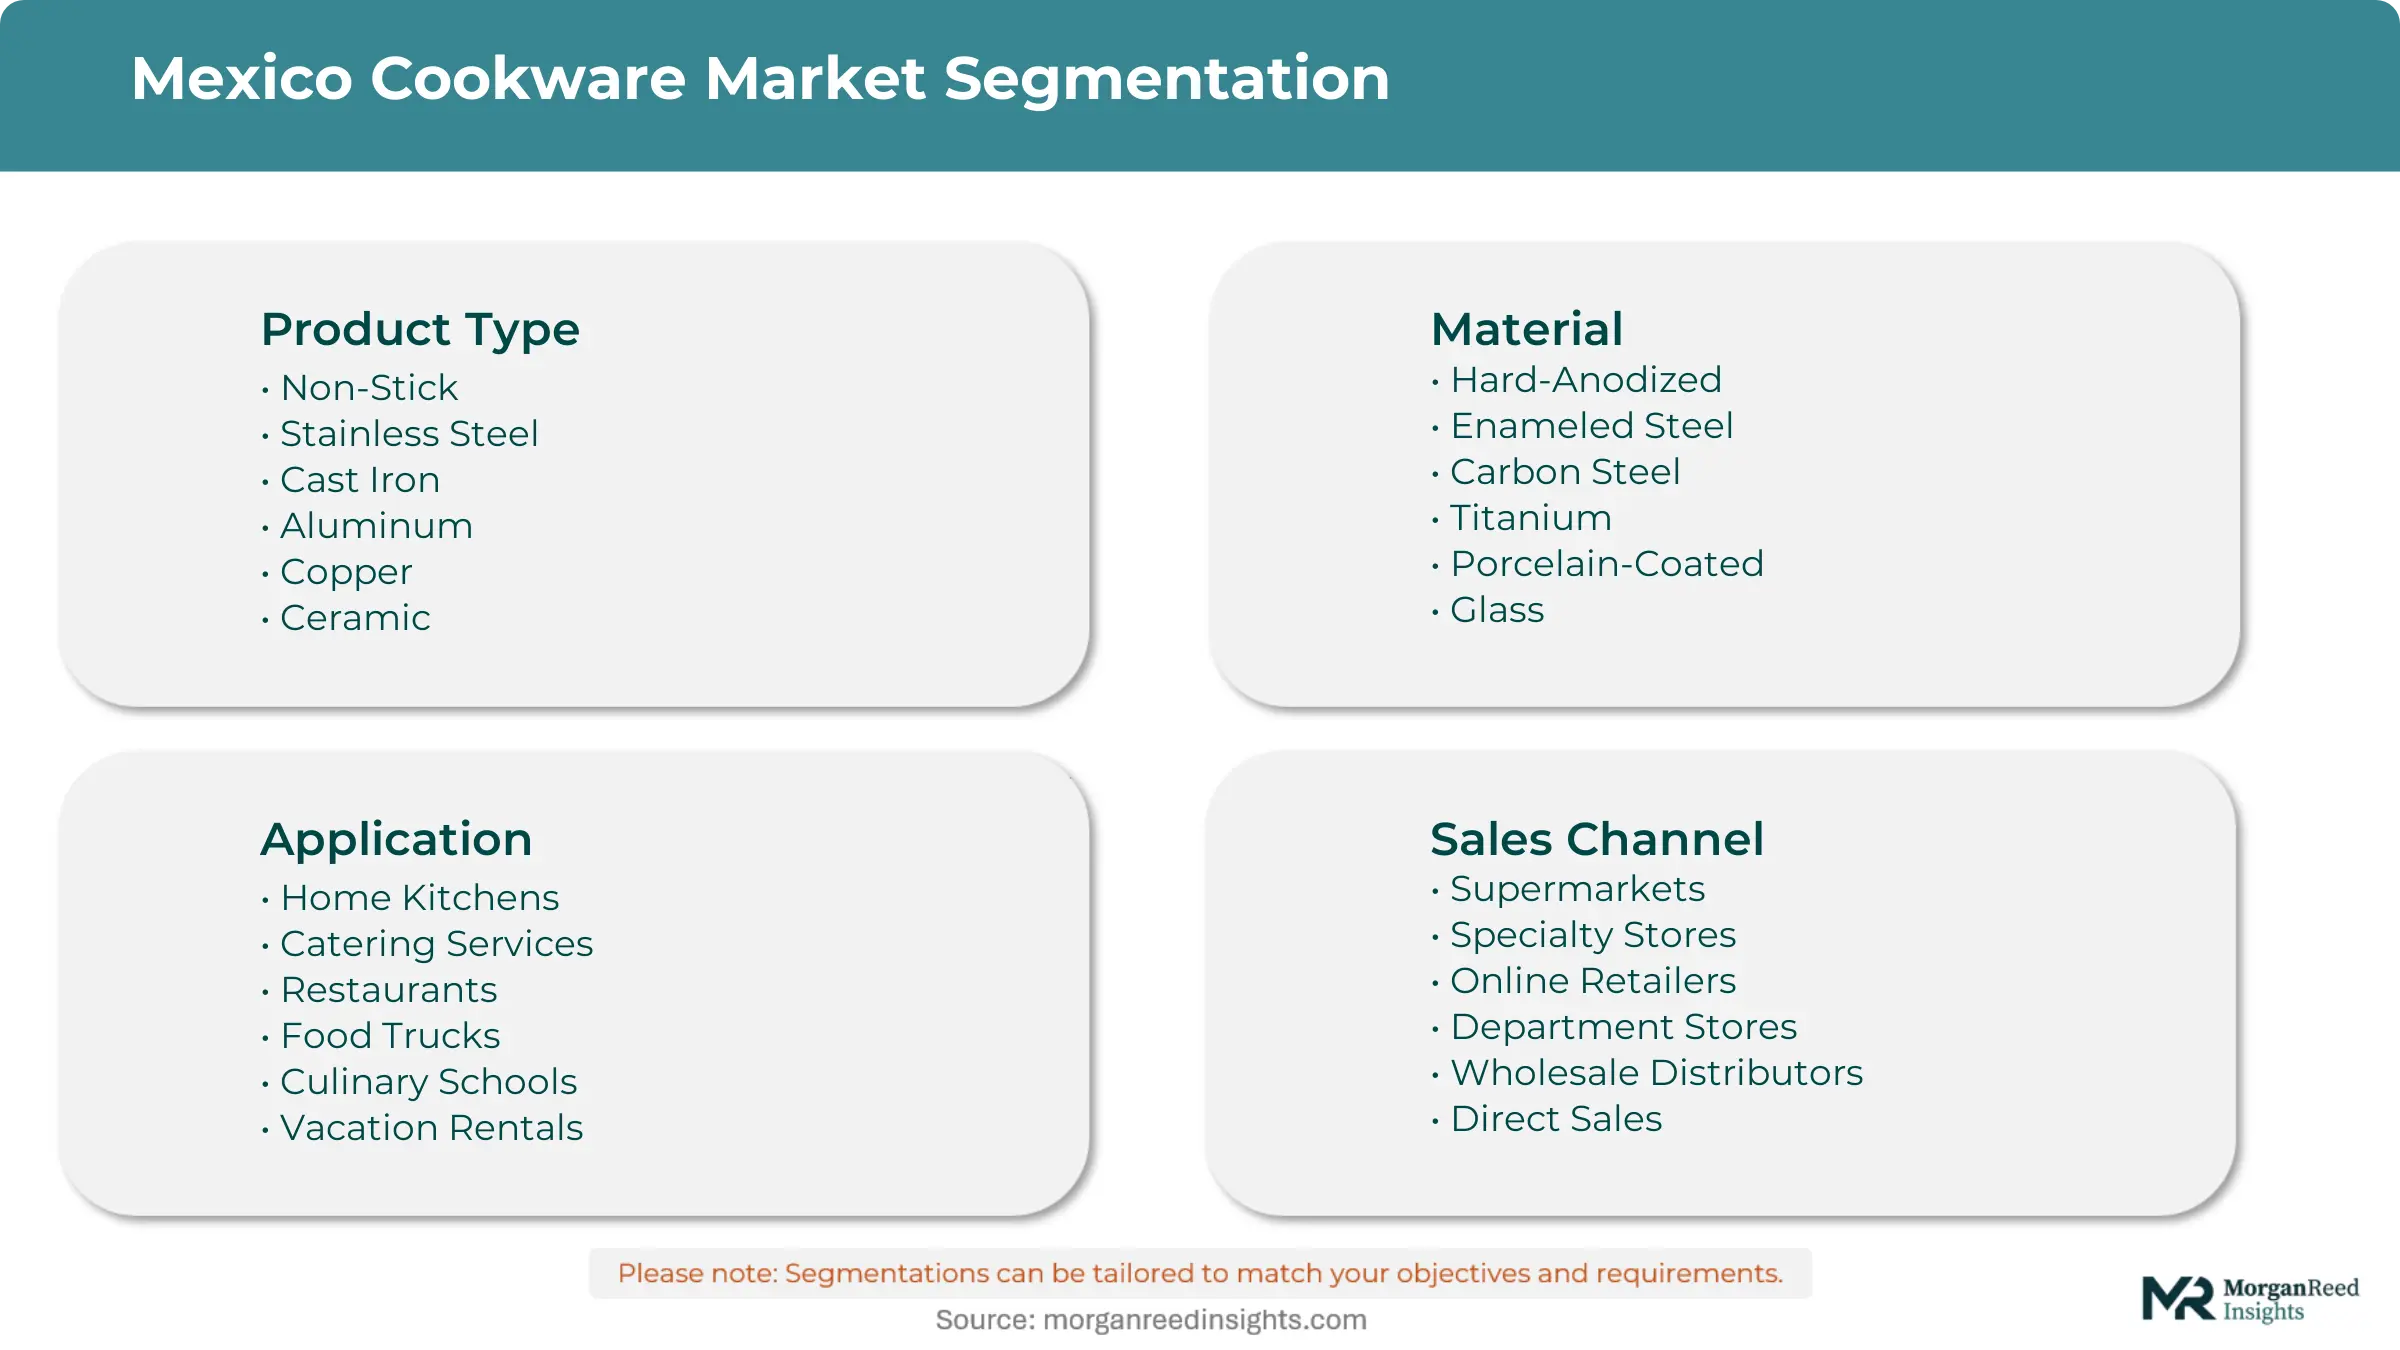This screenshot has height=1350, width=2400.
Task: Select the Home Kitchens application entry
Action: (421, 898)
